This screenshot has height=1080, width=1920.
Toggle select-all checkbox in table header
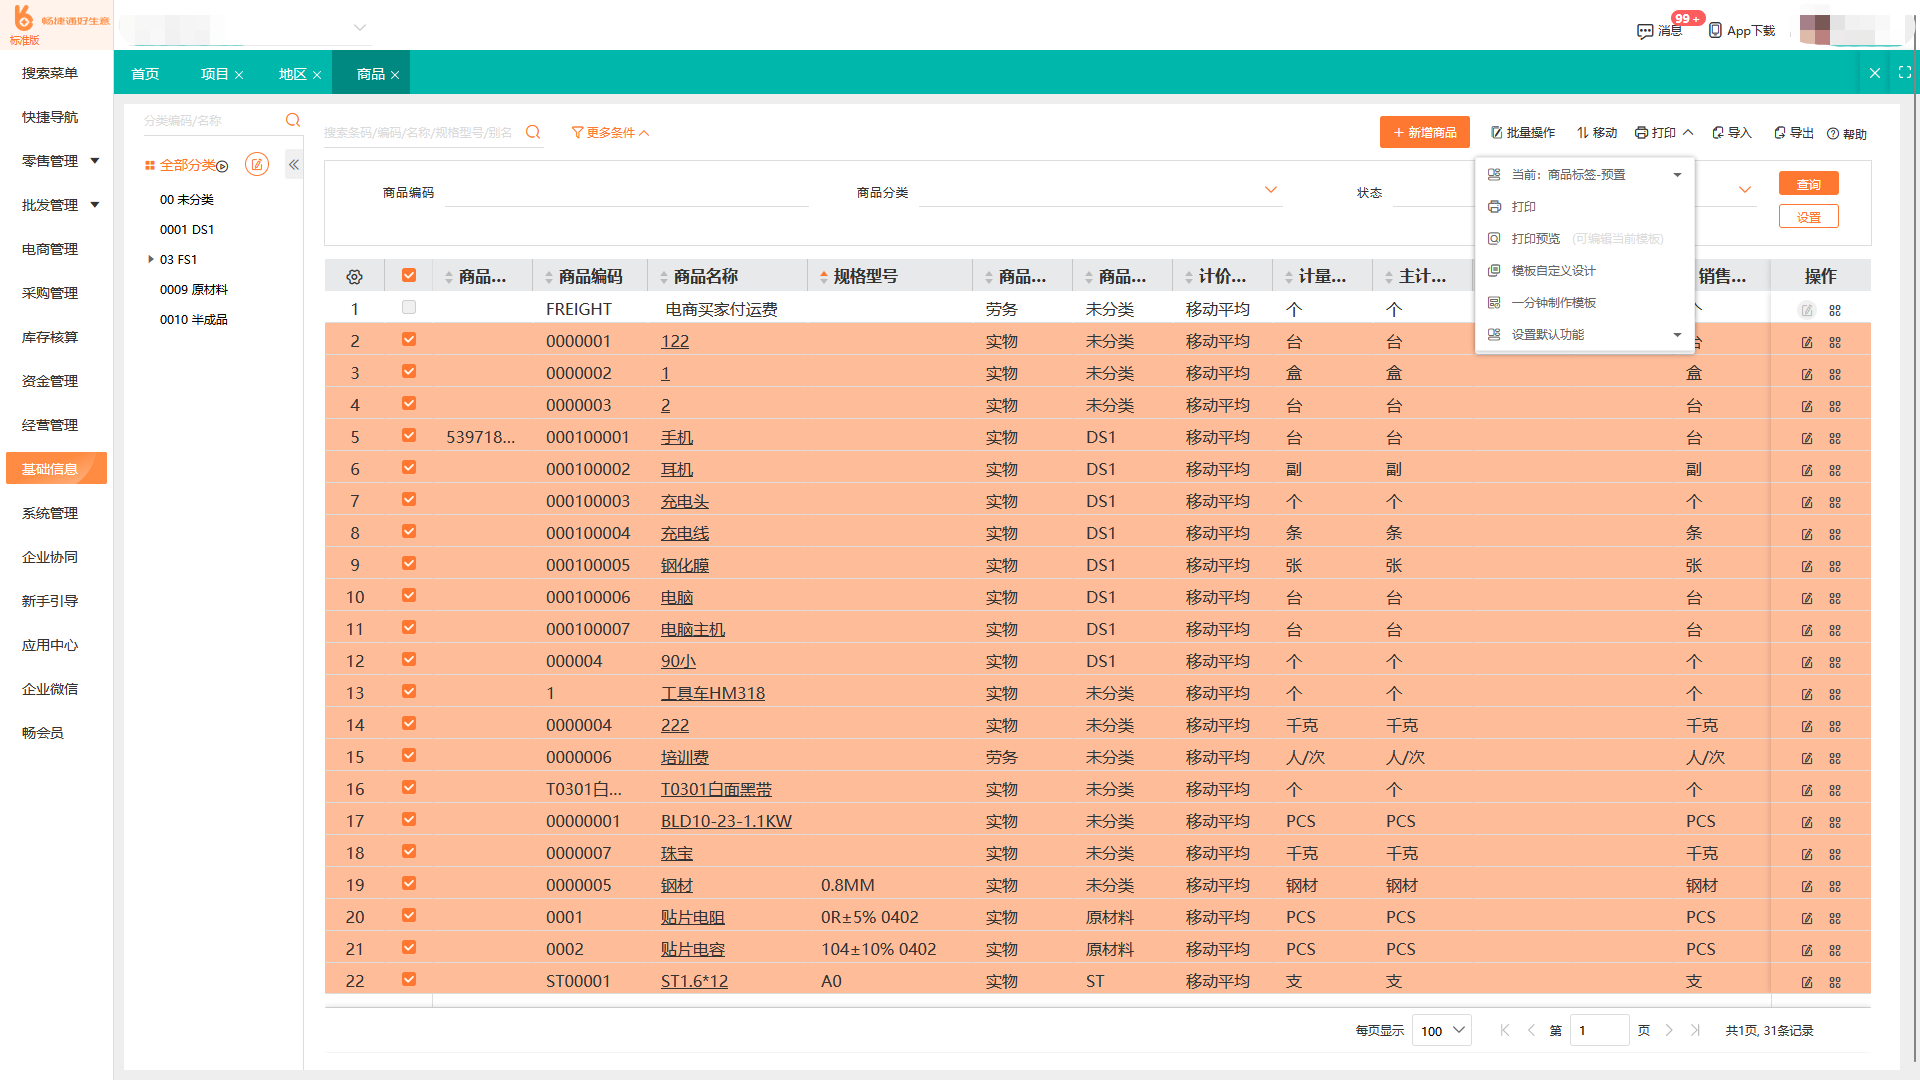(409, 274)
